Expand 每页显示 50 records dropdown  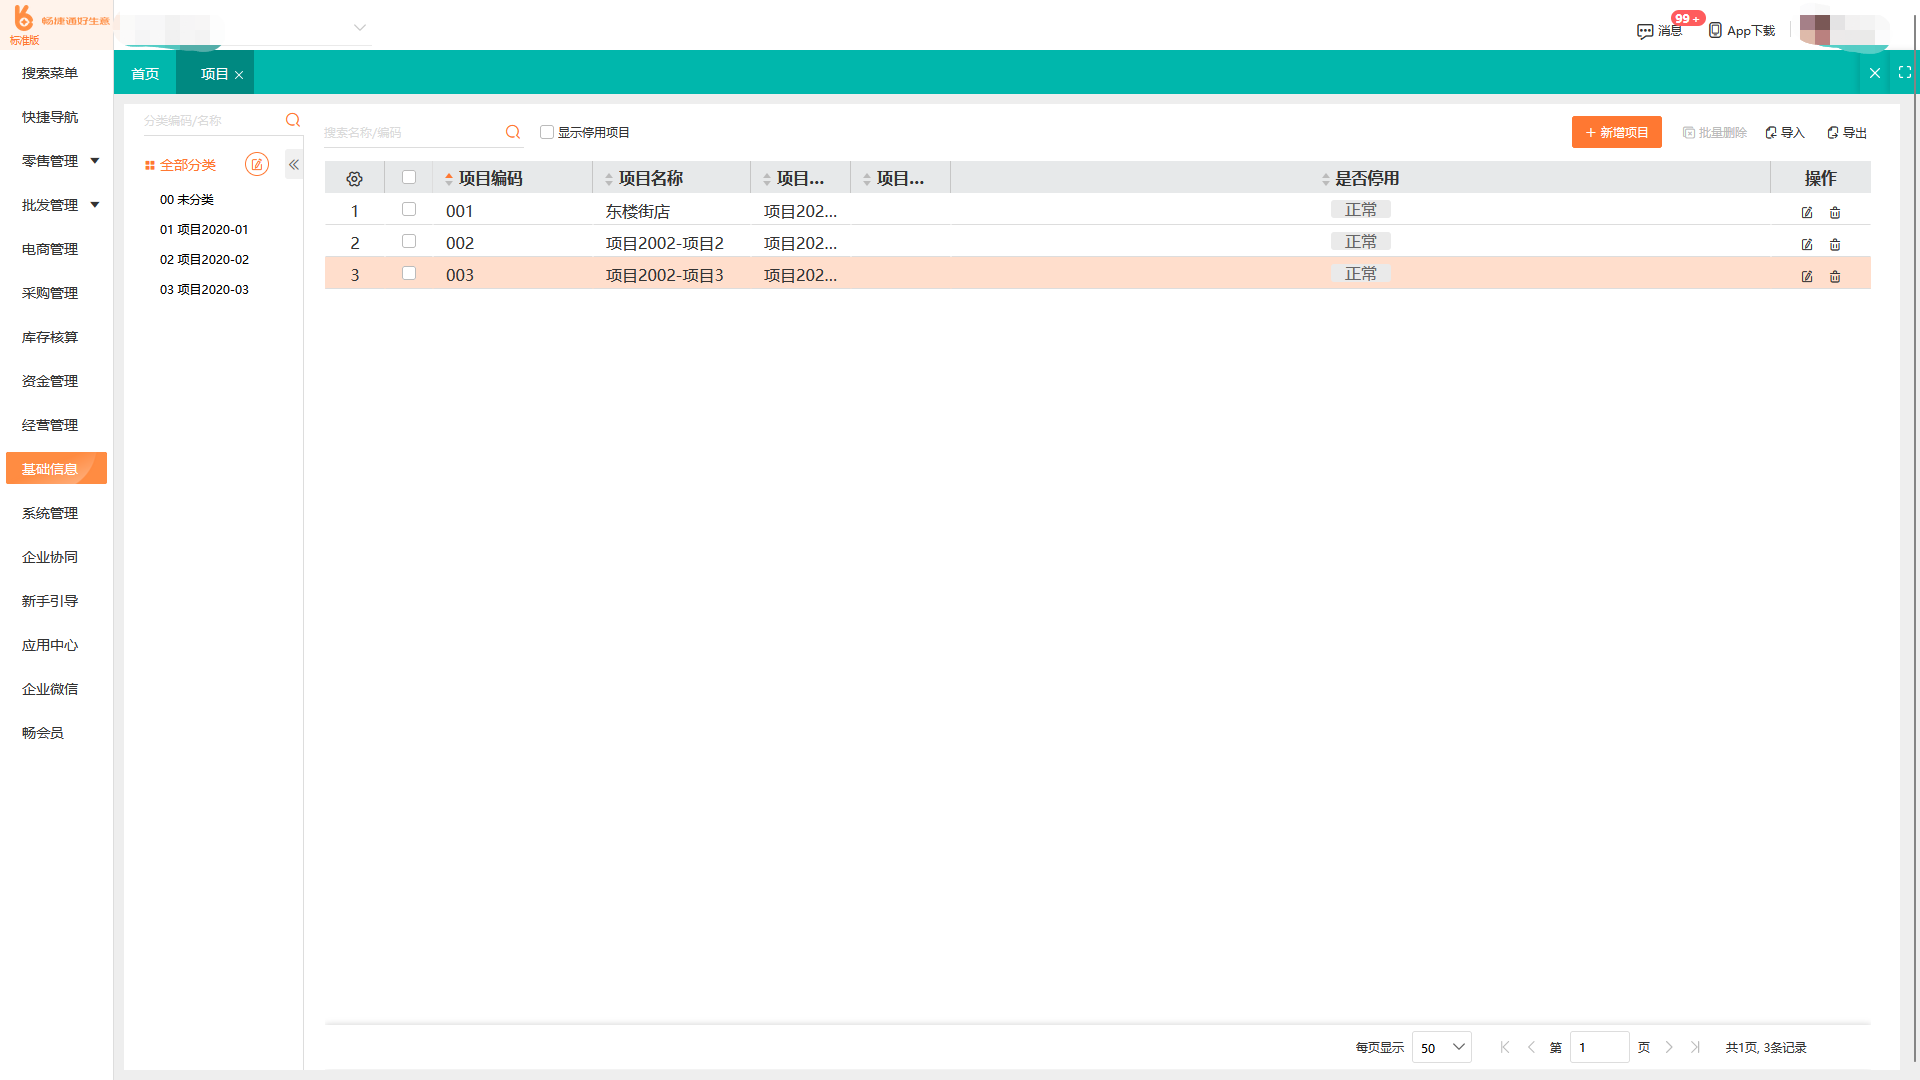[1441, 1047]
